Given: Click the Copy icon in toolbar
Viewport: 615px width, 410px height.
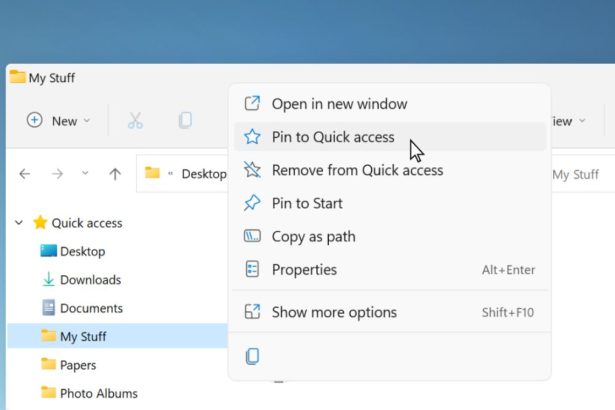Looking at the screenshot, I should [185, 120].
